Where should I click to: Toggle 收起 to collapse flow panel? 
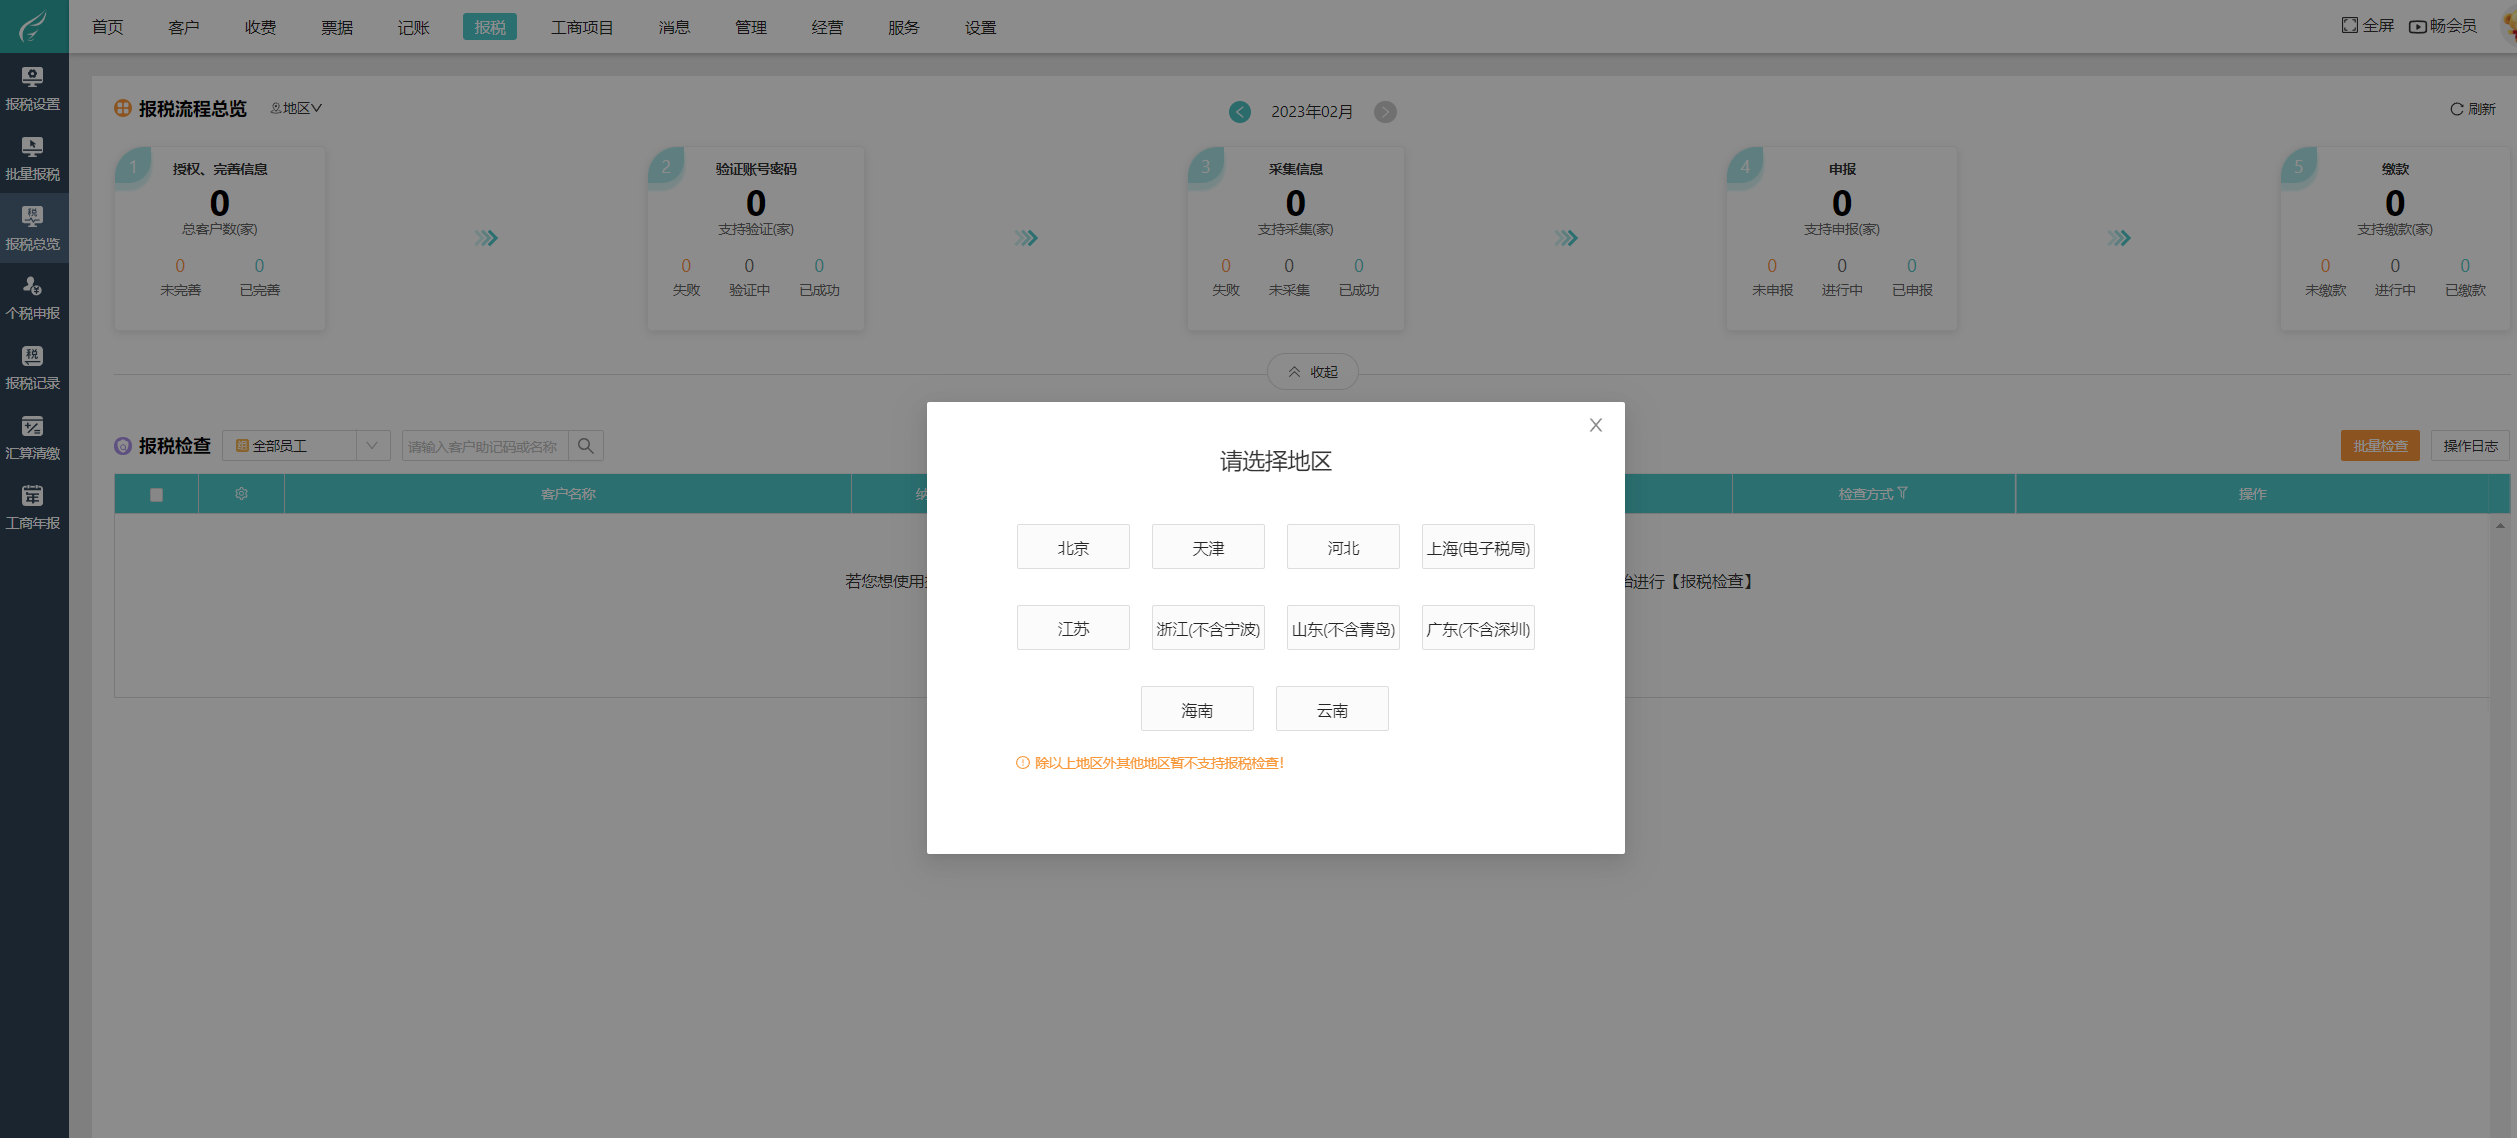(x=1315, y=371)
